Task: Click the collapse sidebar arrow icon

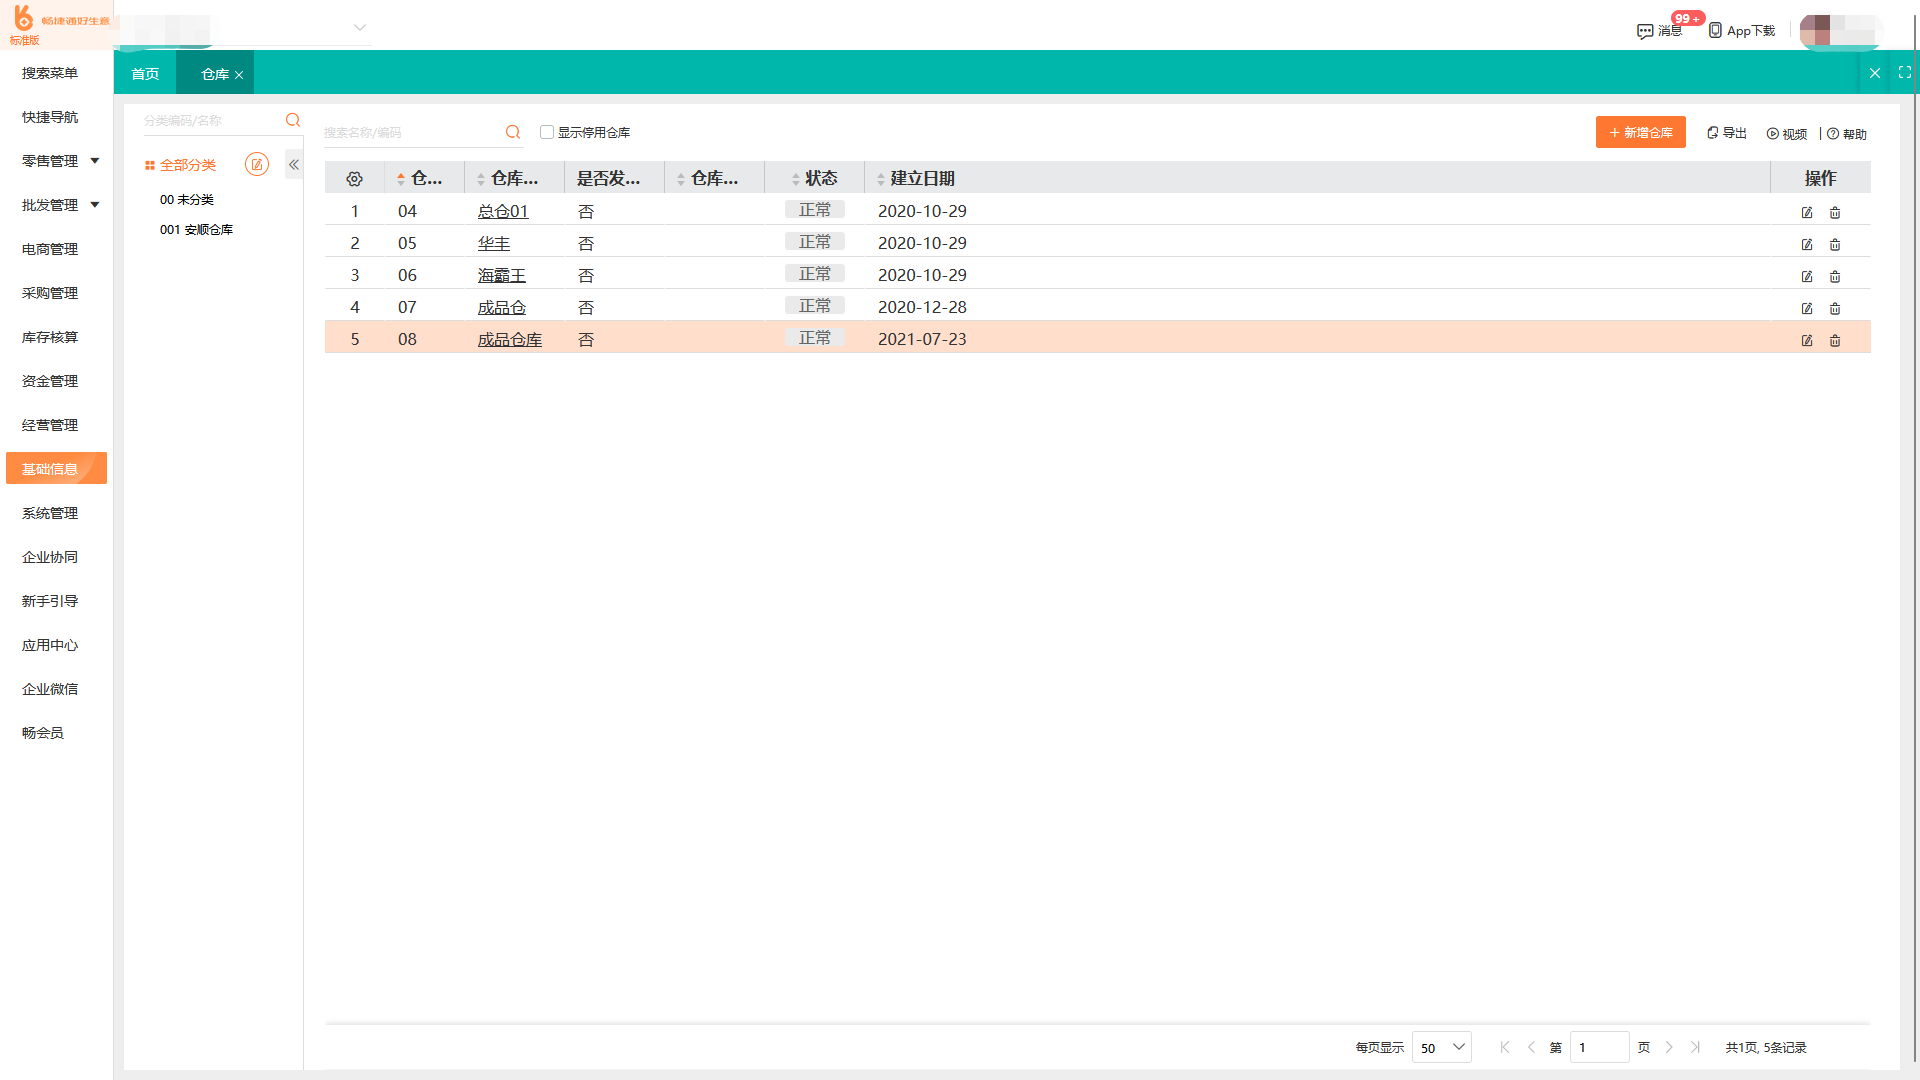Action: (294, 165)
